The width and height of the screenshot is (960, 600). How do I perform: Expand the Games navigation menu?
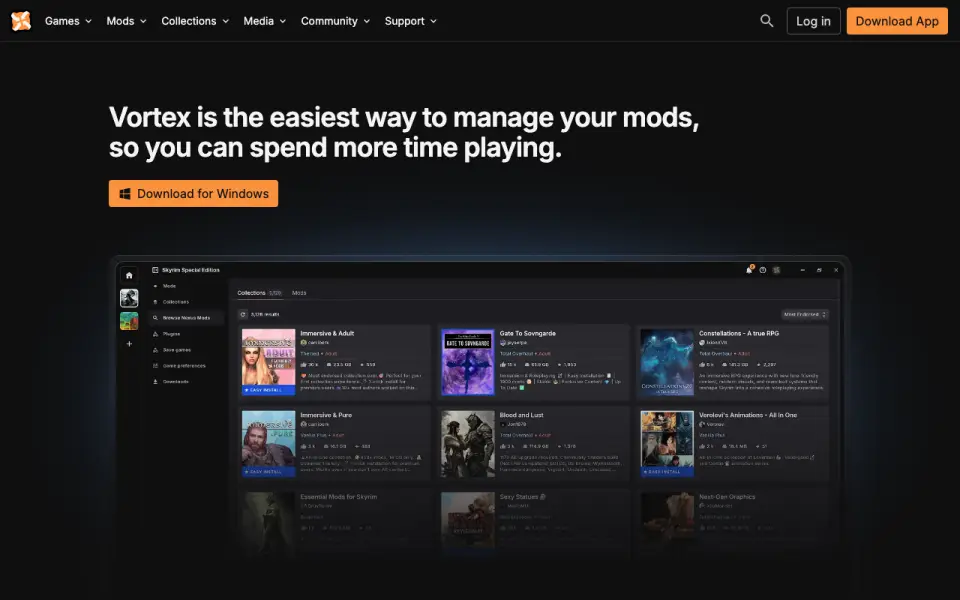click(68, 21)
